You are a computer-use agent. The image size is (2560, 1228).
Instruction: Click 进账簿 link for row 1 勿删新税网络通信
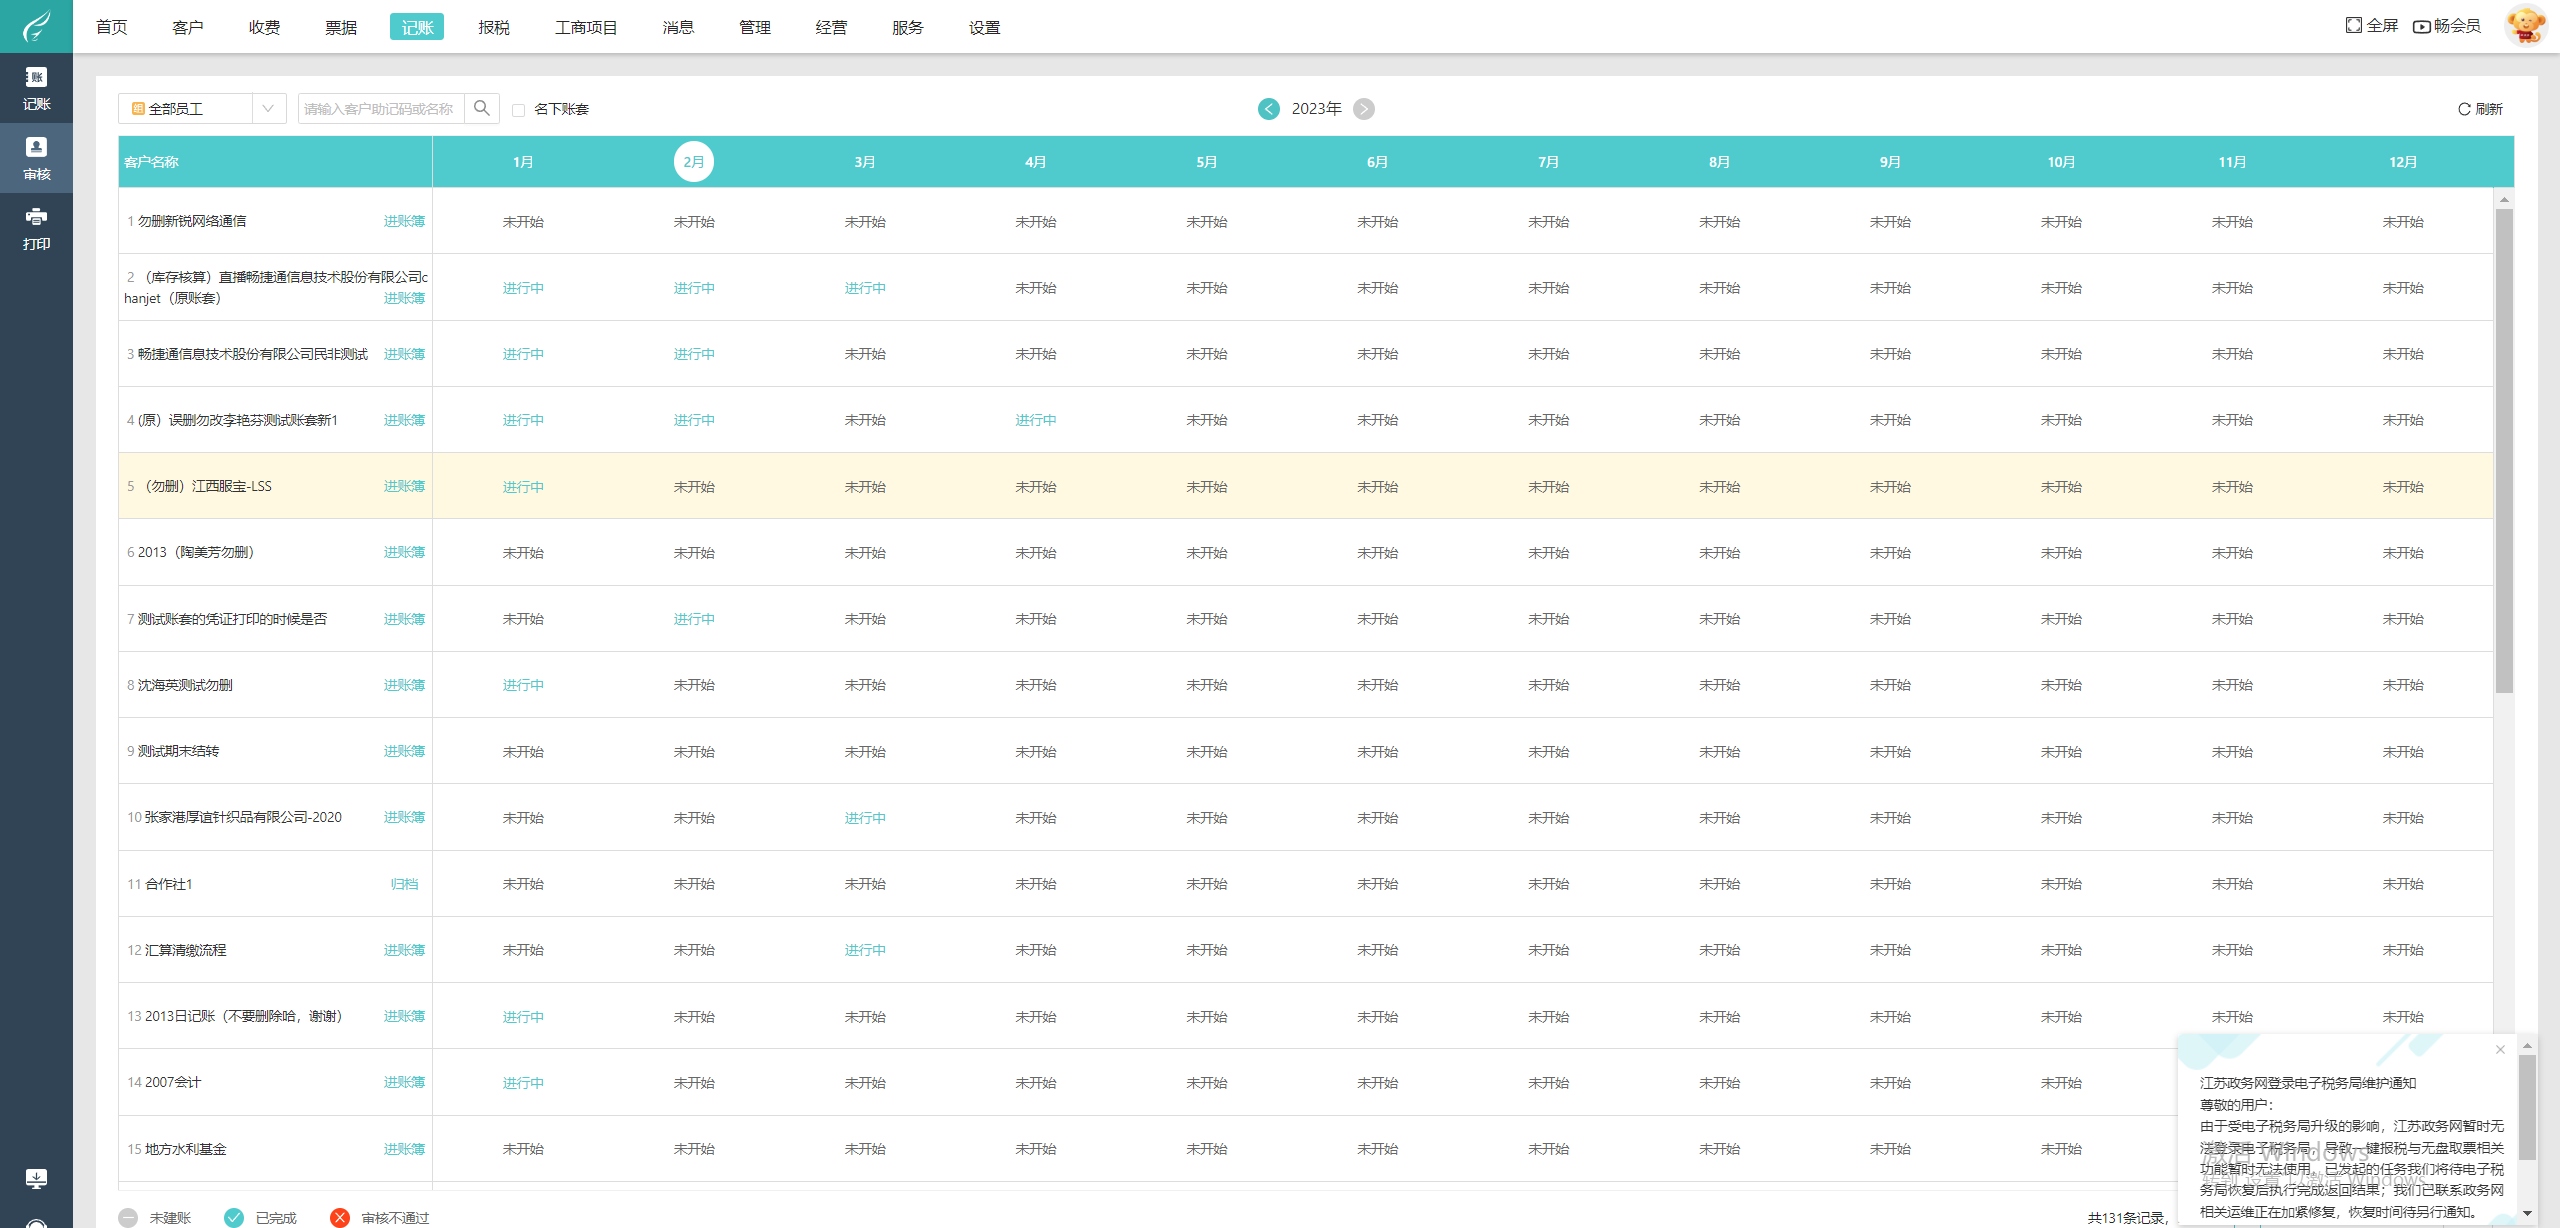tap(403, 220)
